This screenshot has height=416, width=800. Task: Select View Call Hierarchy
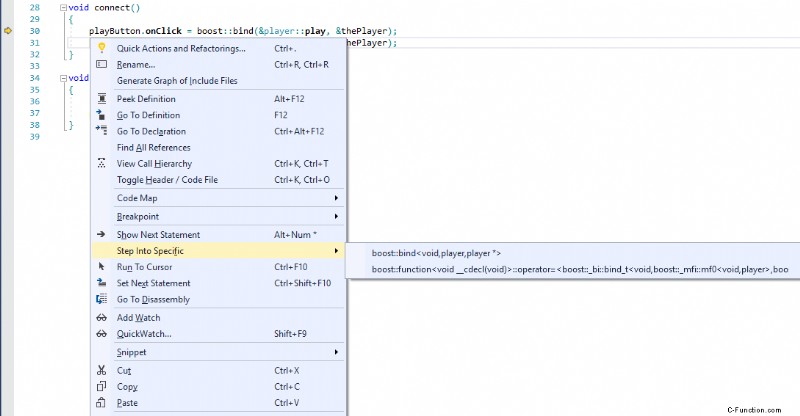pyautogui.click(x=154, y=164)
